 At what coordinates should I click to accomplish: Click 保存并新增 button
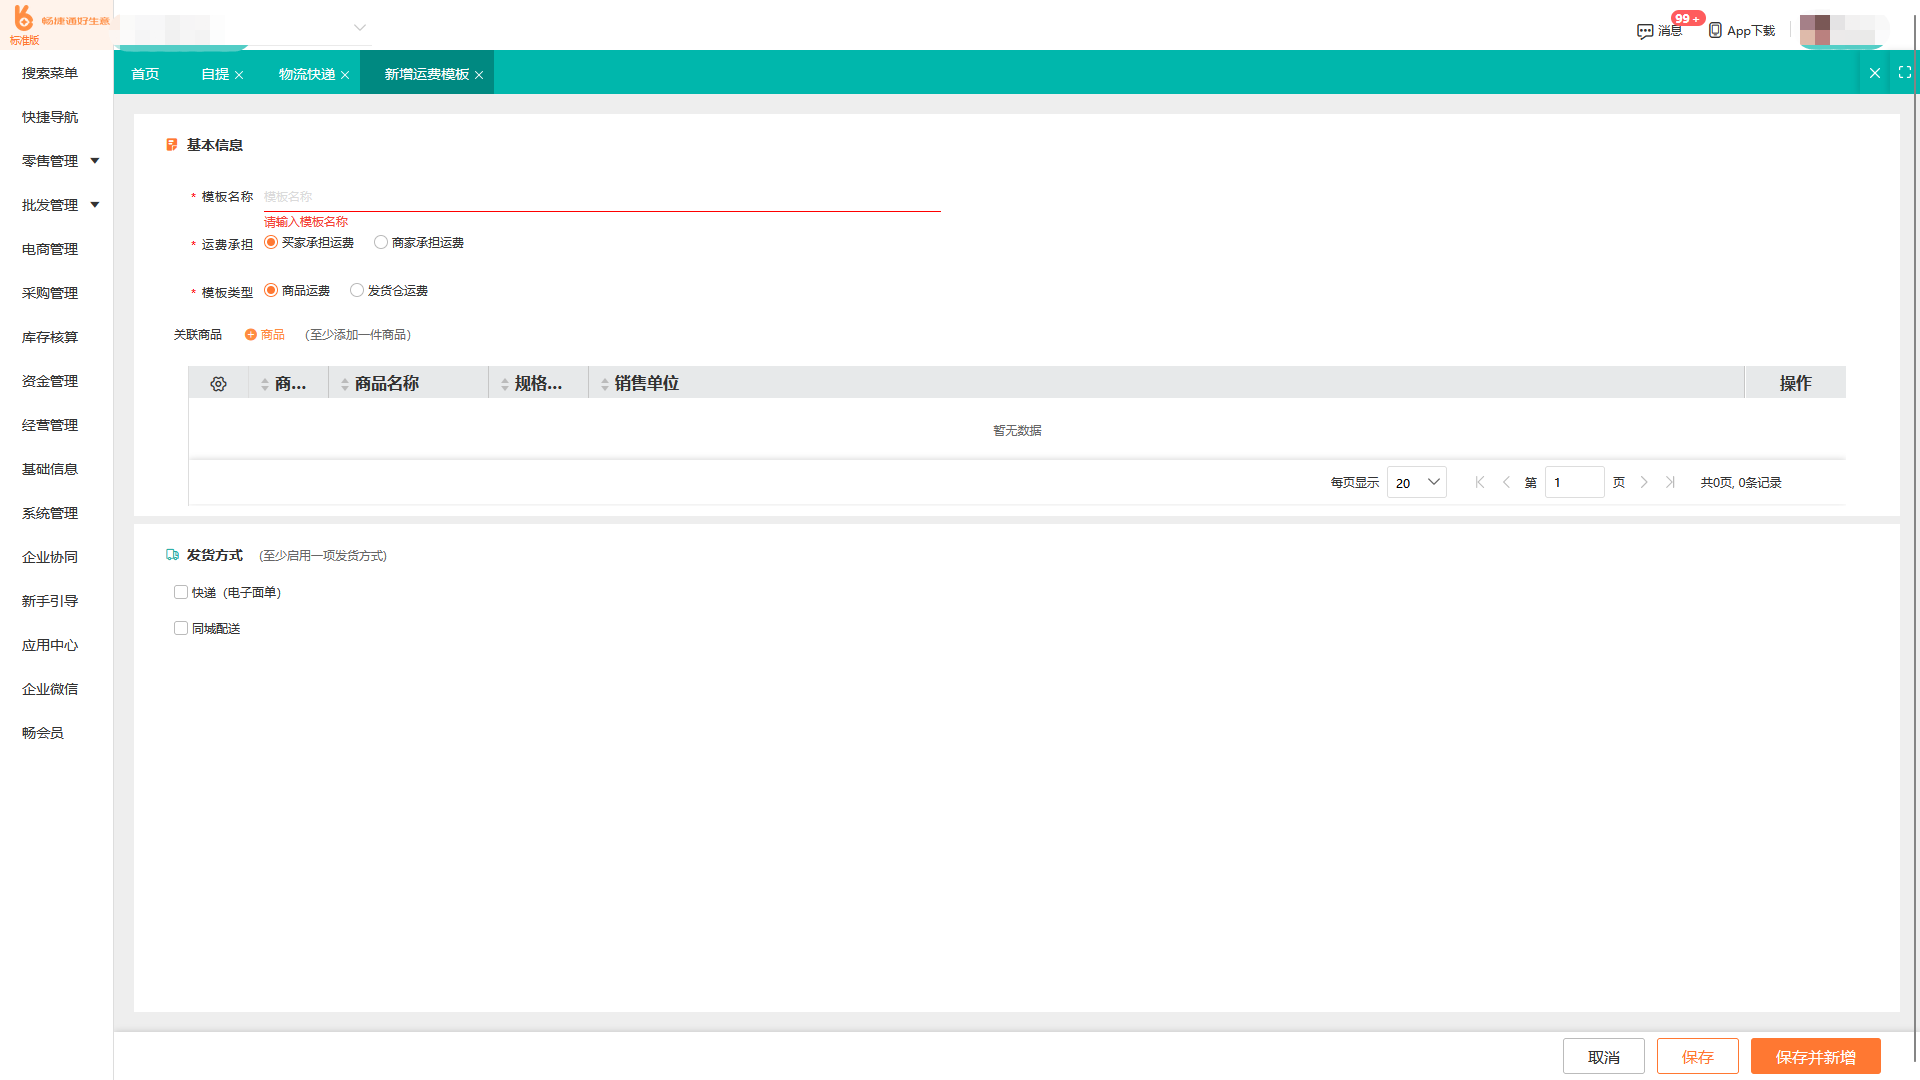[1813, 1054]
